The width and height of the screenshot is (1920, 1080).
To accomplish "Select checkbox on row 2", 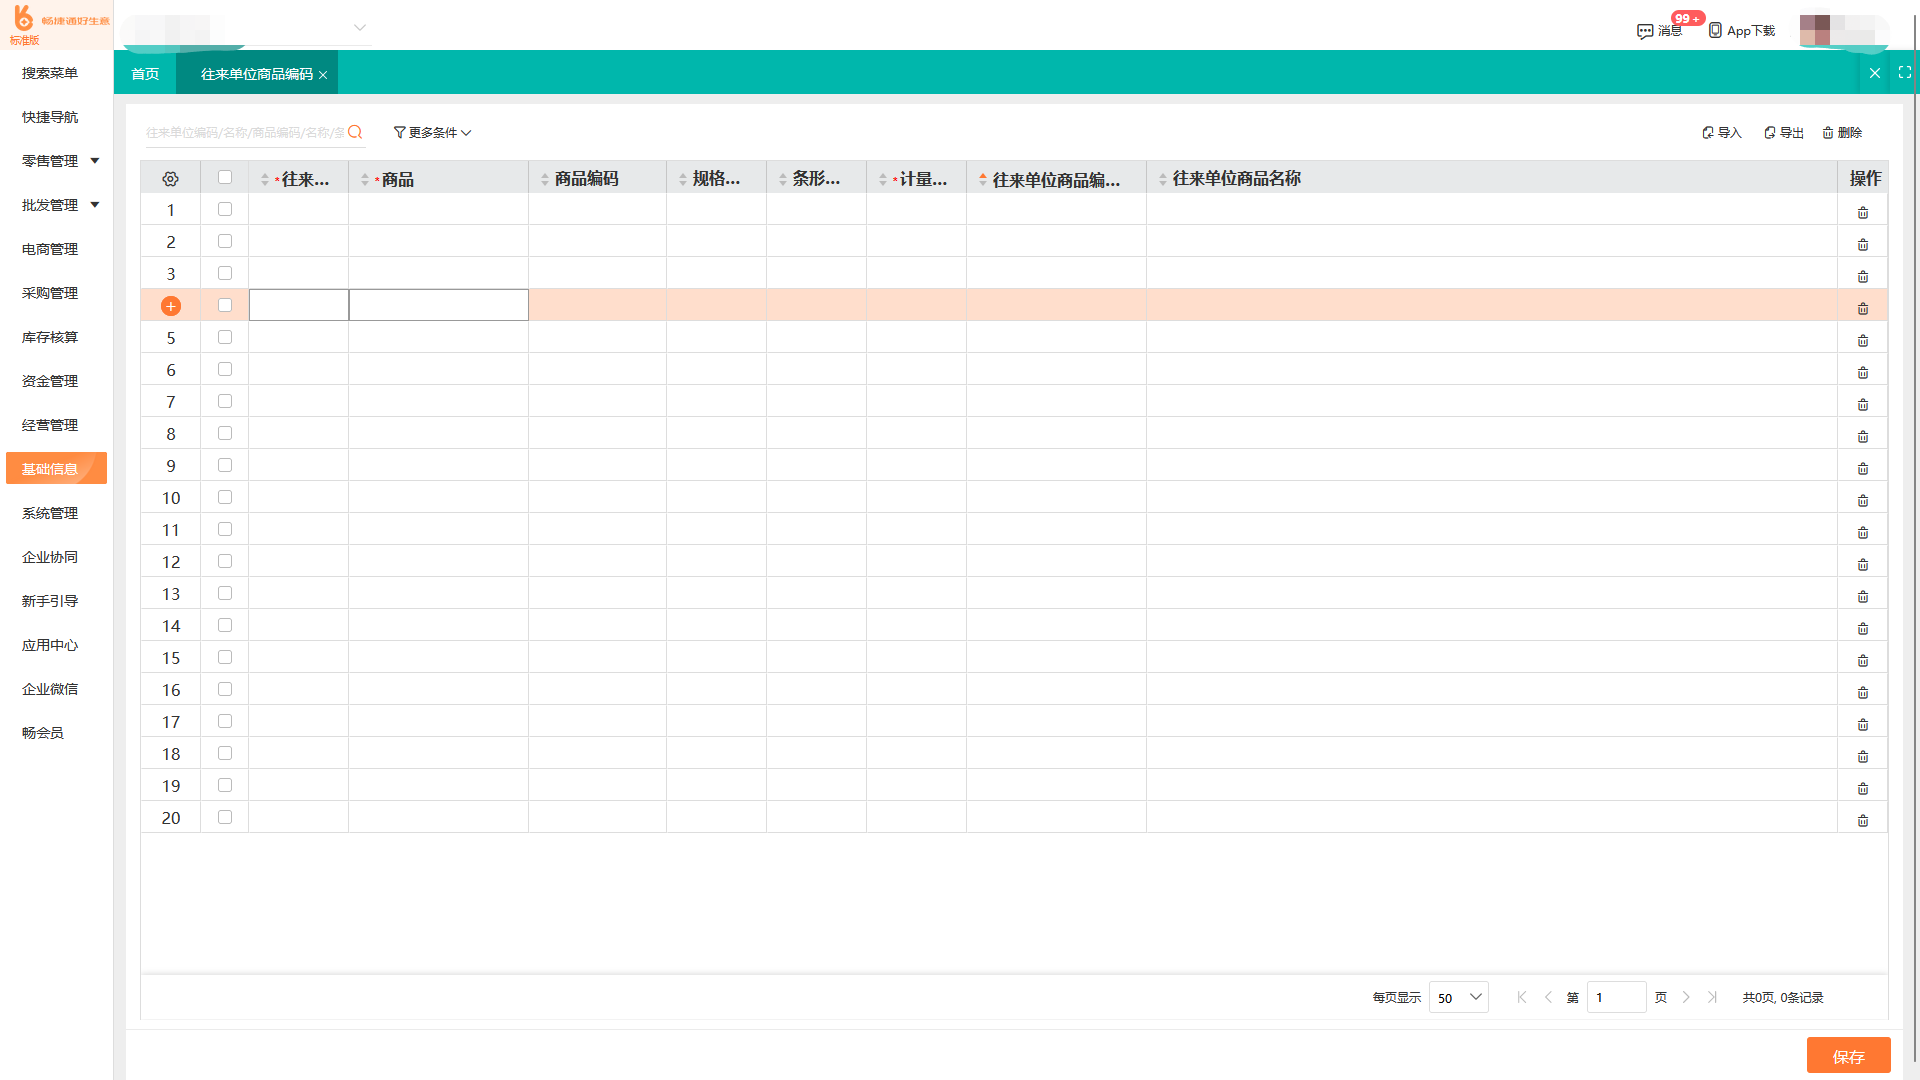I will click(224, 241).
